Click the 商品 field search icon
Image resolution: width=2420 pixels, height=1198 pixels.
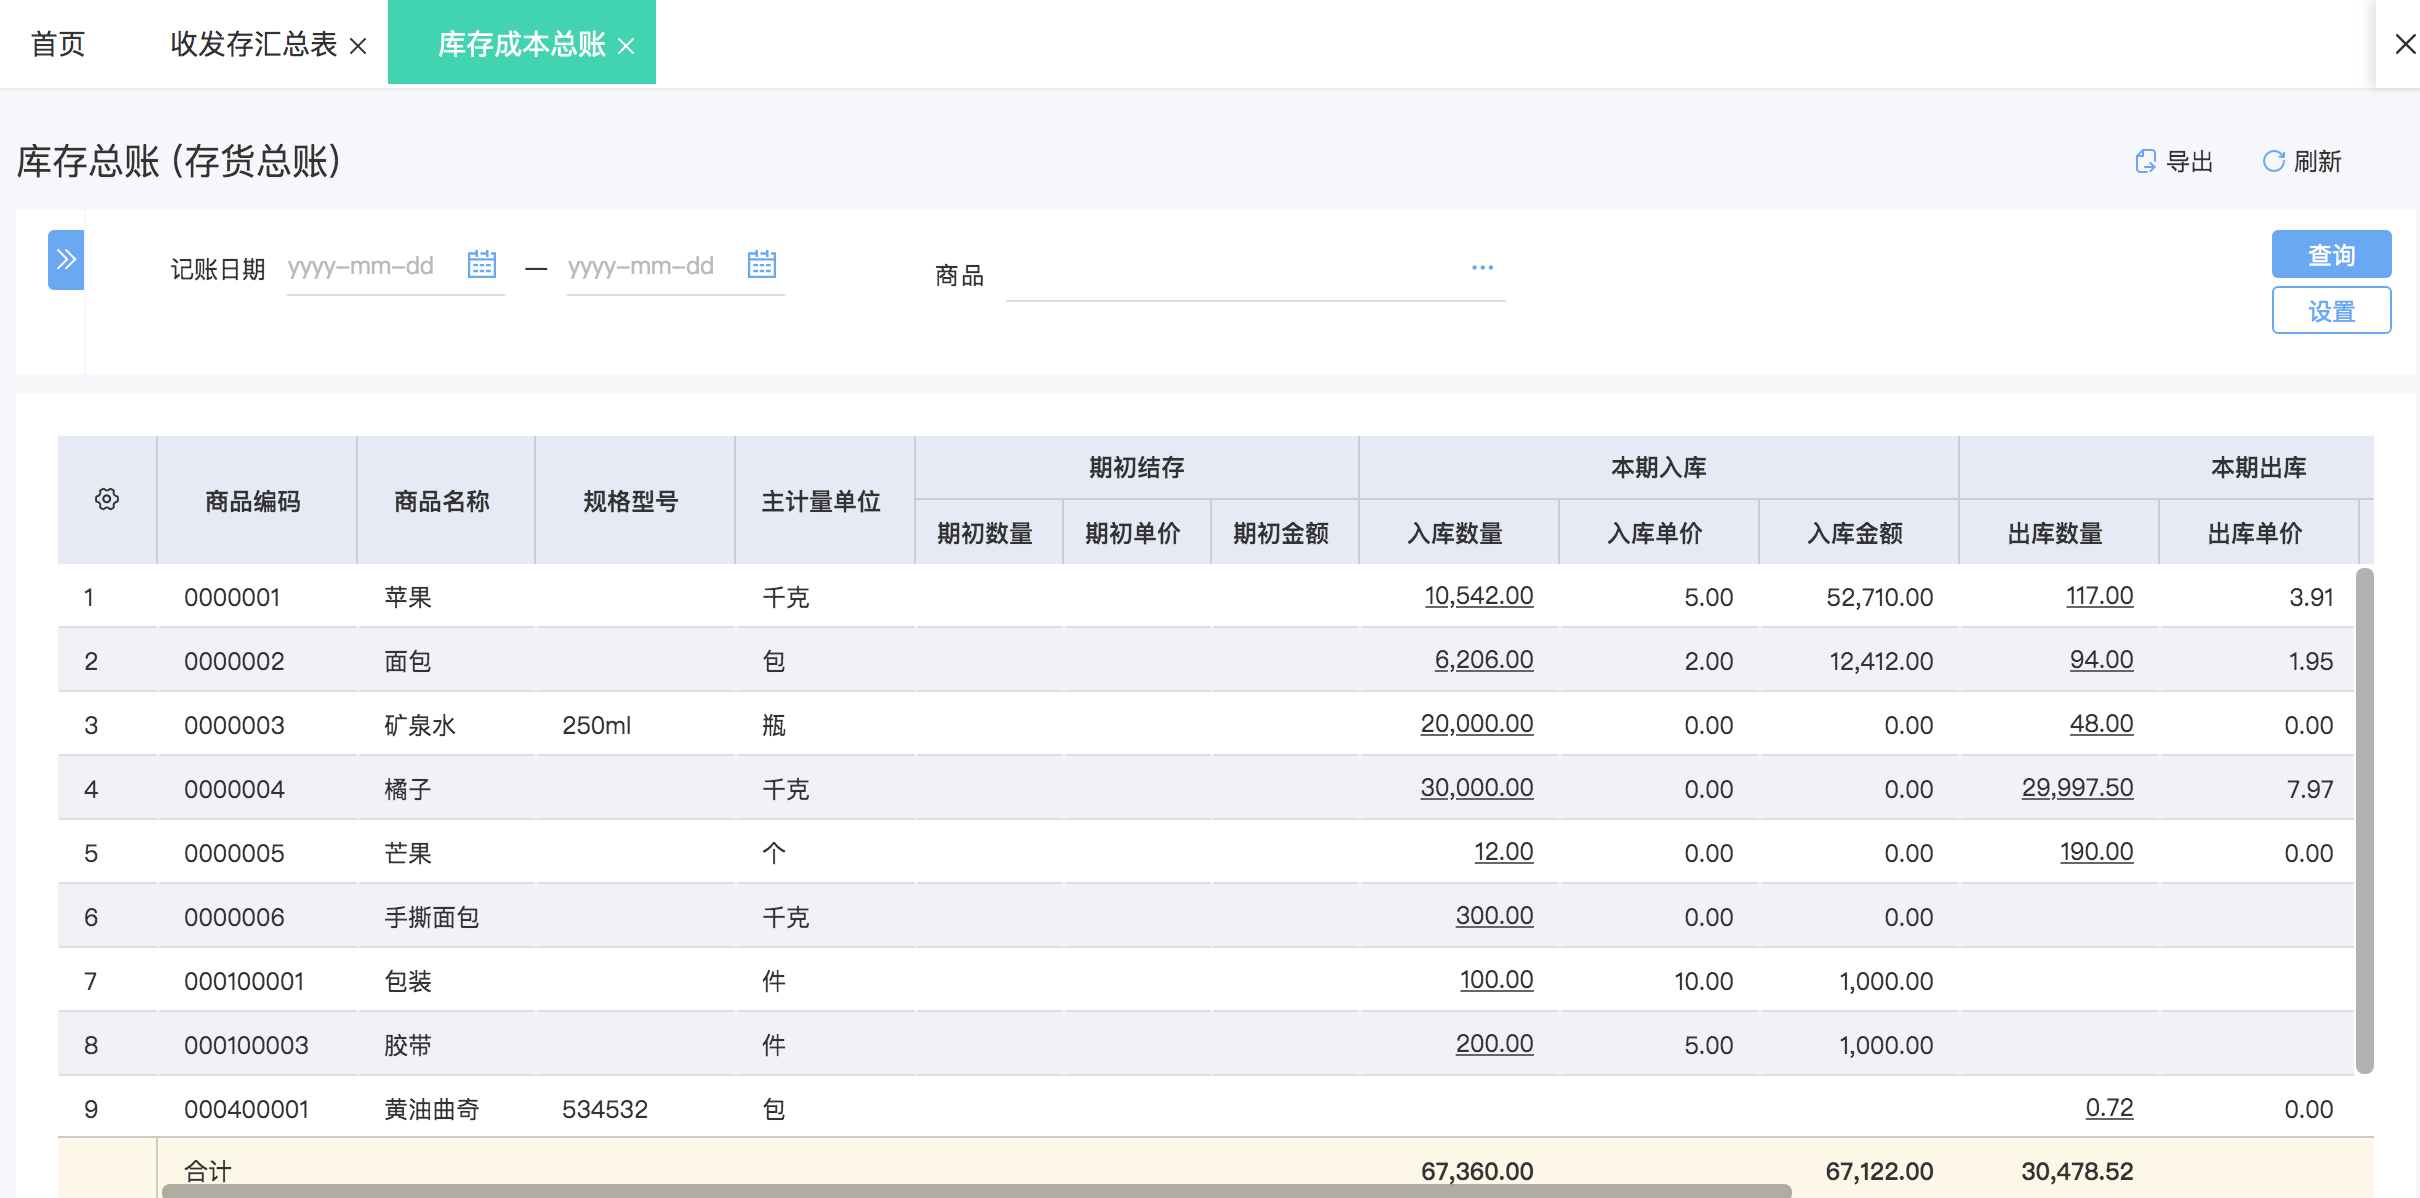click(x=1482, y=266)
